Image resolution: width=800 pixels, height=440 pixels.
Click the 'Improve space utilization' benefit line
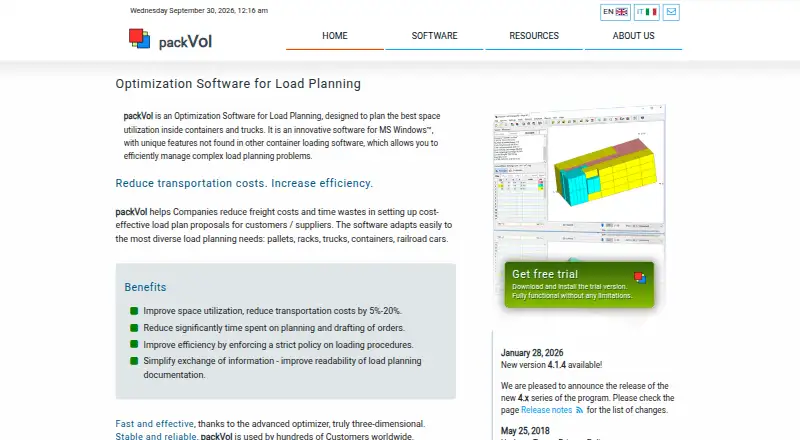point(272,311)
